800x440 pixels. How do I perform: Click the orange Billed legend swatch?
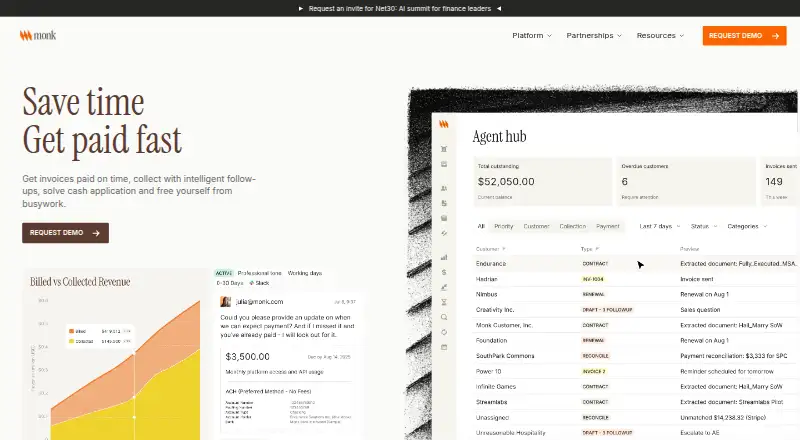(x=71, y=331)
